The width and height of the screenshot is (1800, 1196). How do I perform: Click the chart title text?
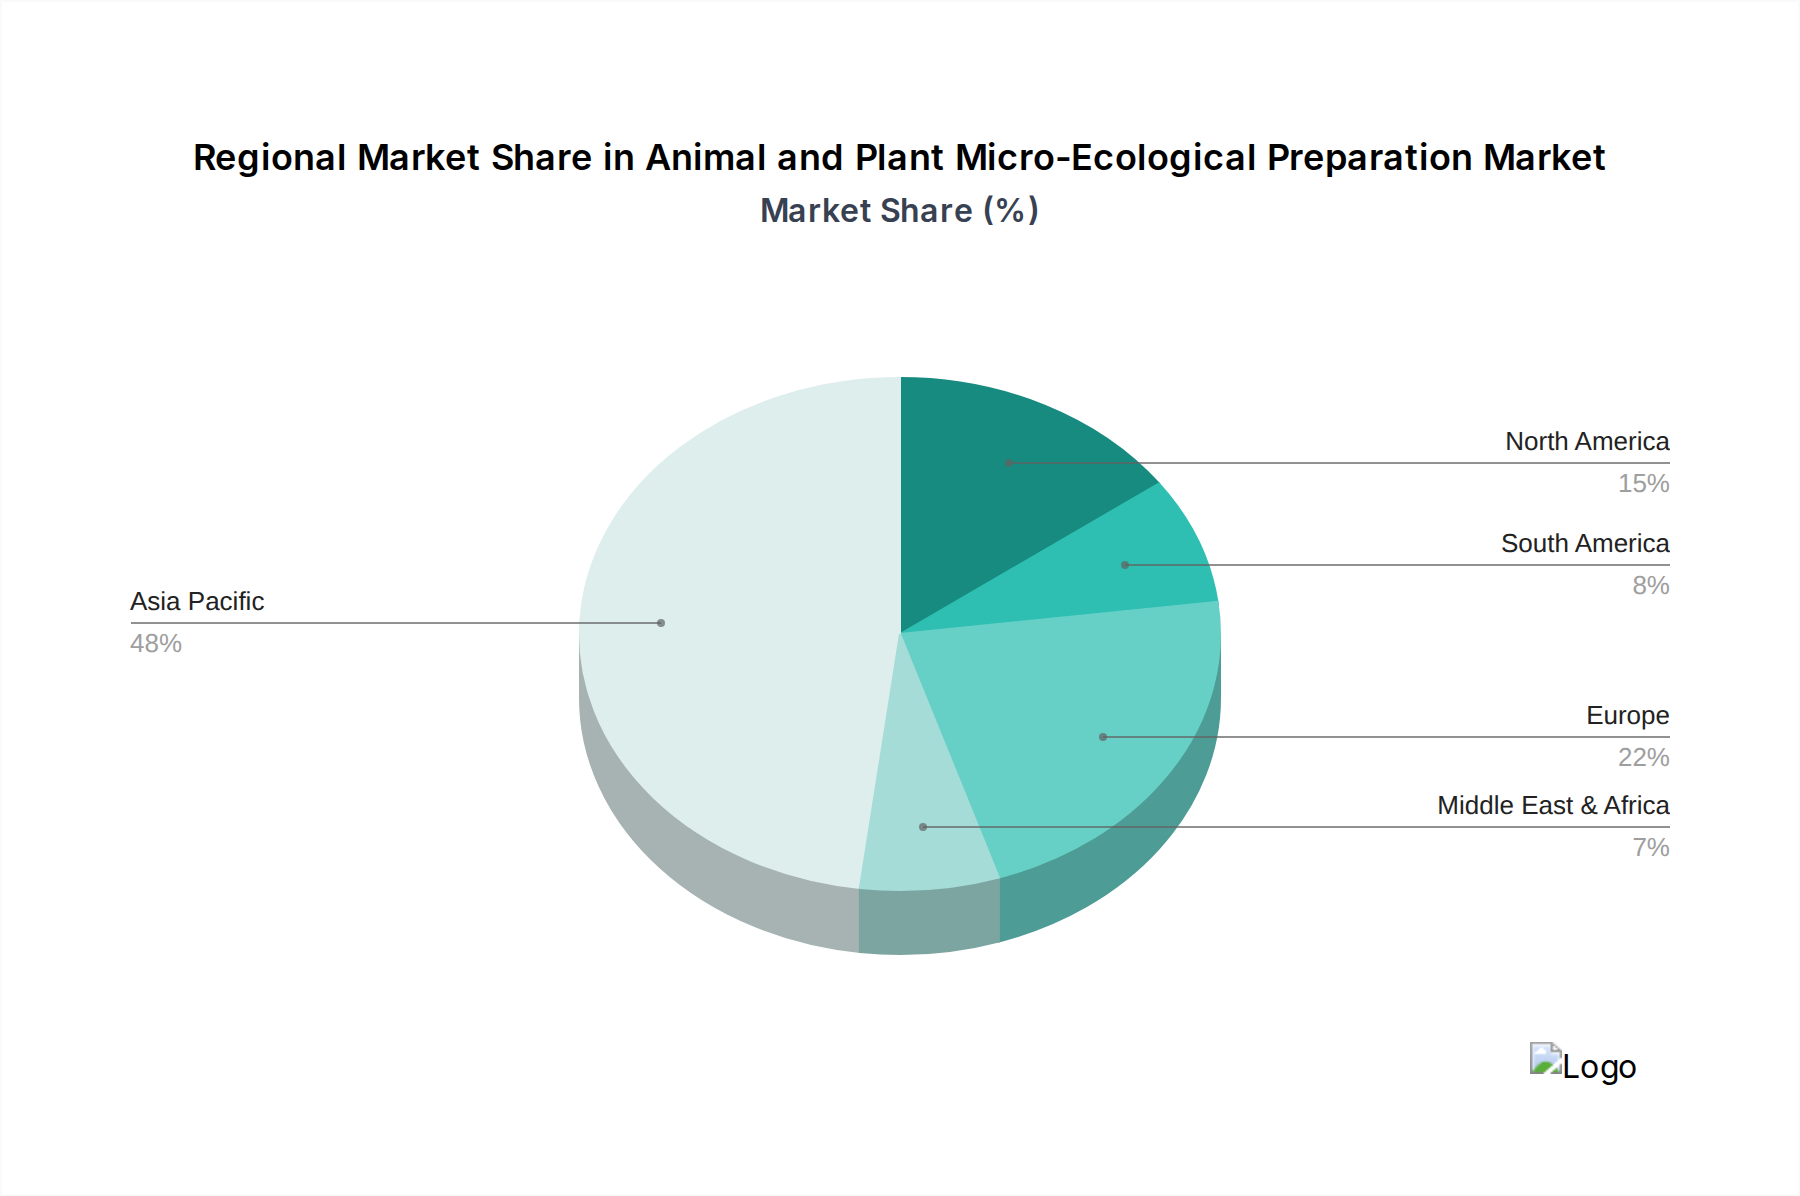(899, 157)
